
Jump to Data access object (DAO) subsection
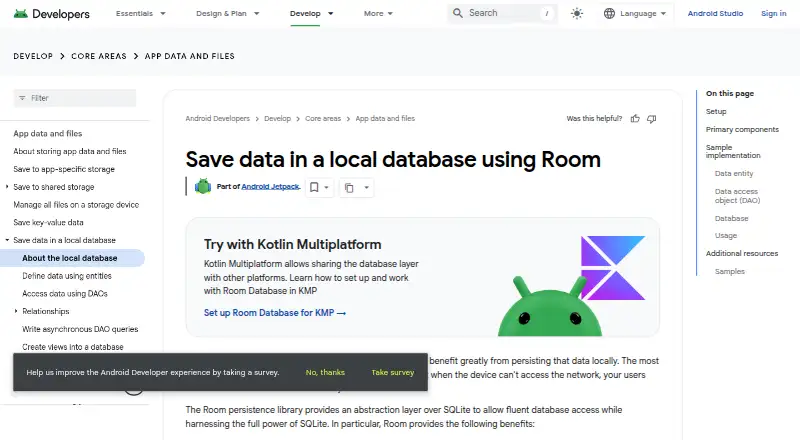(738, 196)
